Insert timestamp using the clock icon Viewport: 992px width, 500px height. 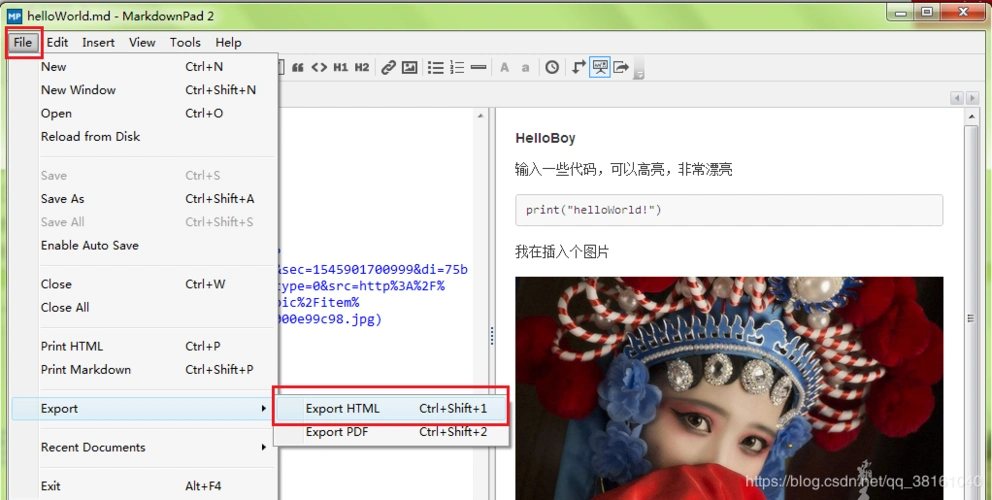(x=552, y=67)
